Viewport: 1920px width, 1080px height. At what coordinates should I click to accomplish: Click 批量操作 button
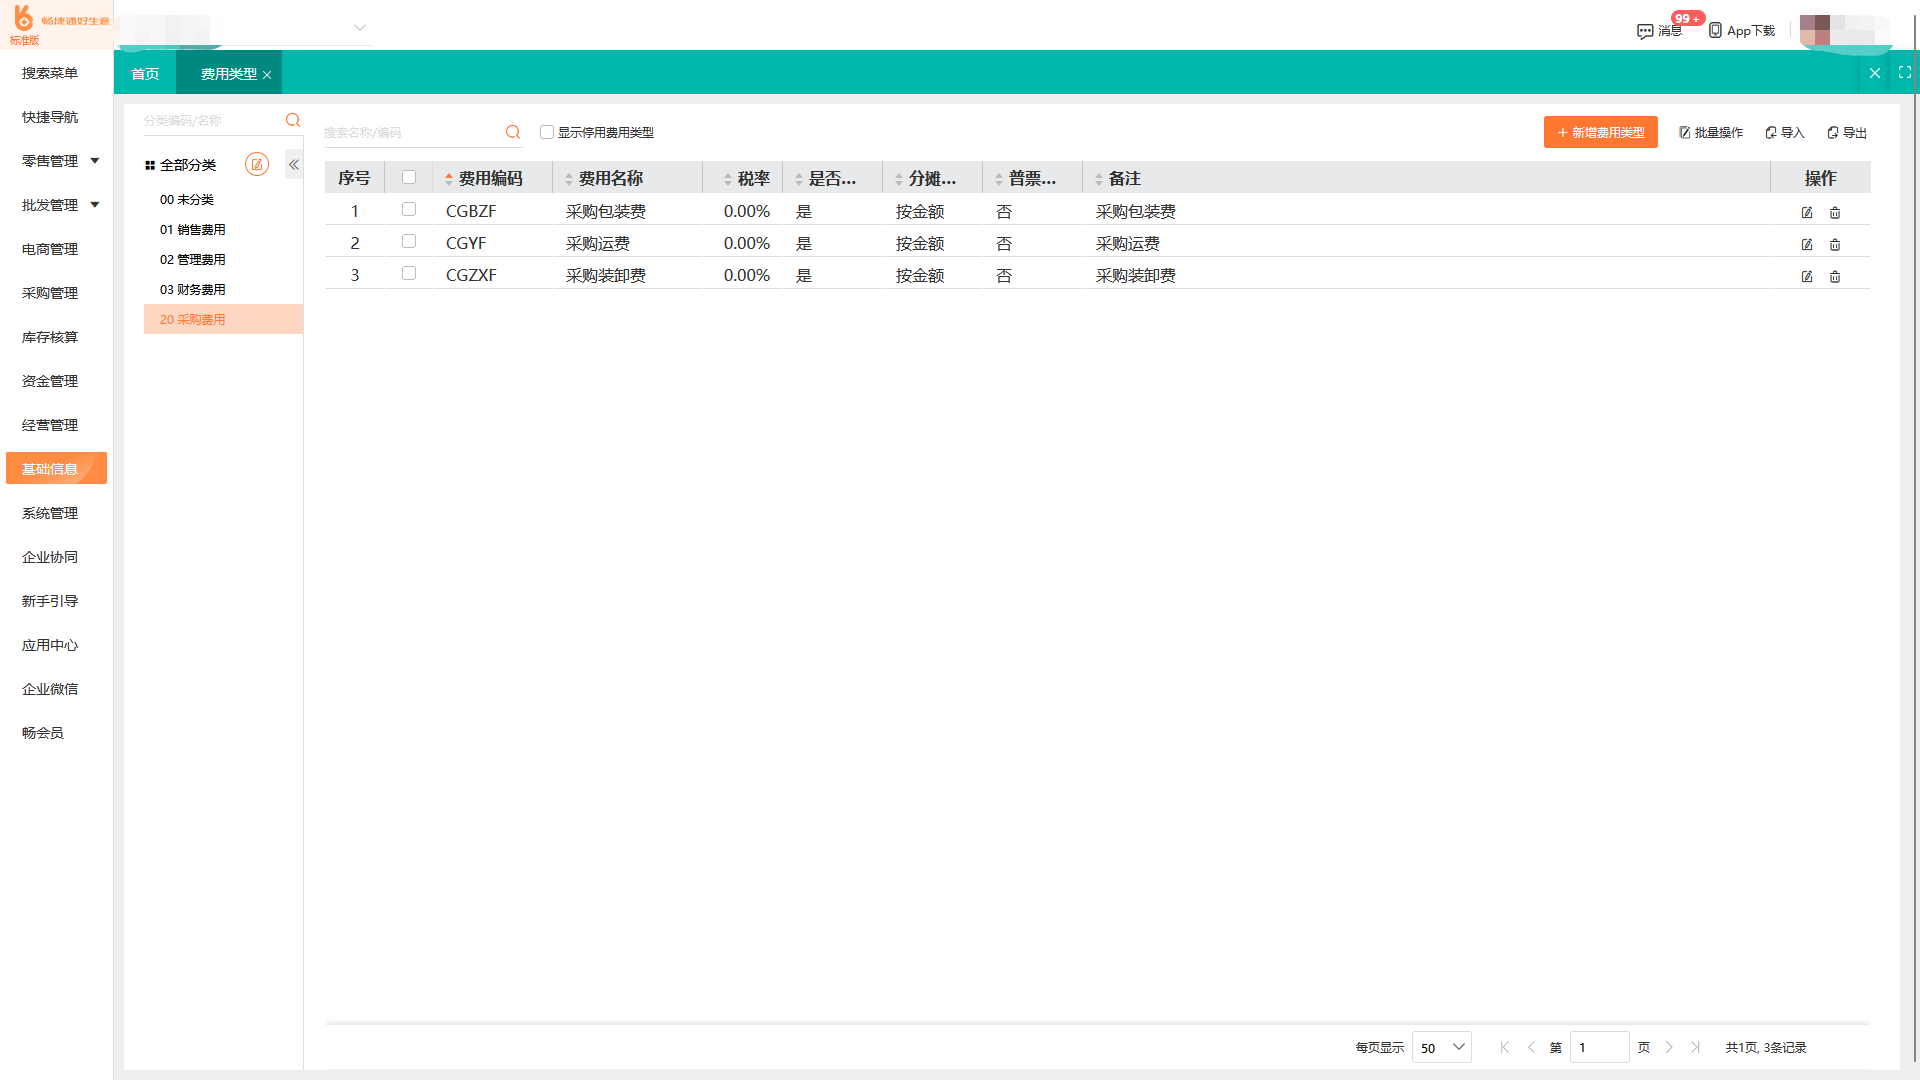point(1709,131)
